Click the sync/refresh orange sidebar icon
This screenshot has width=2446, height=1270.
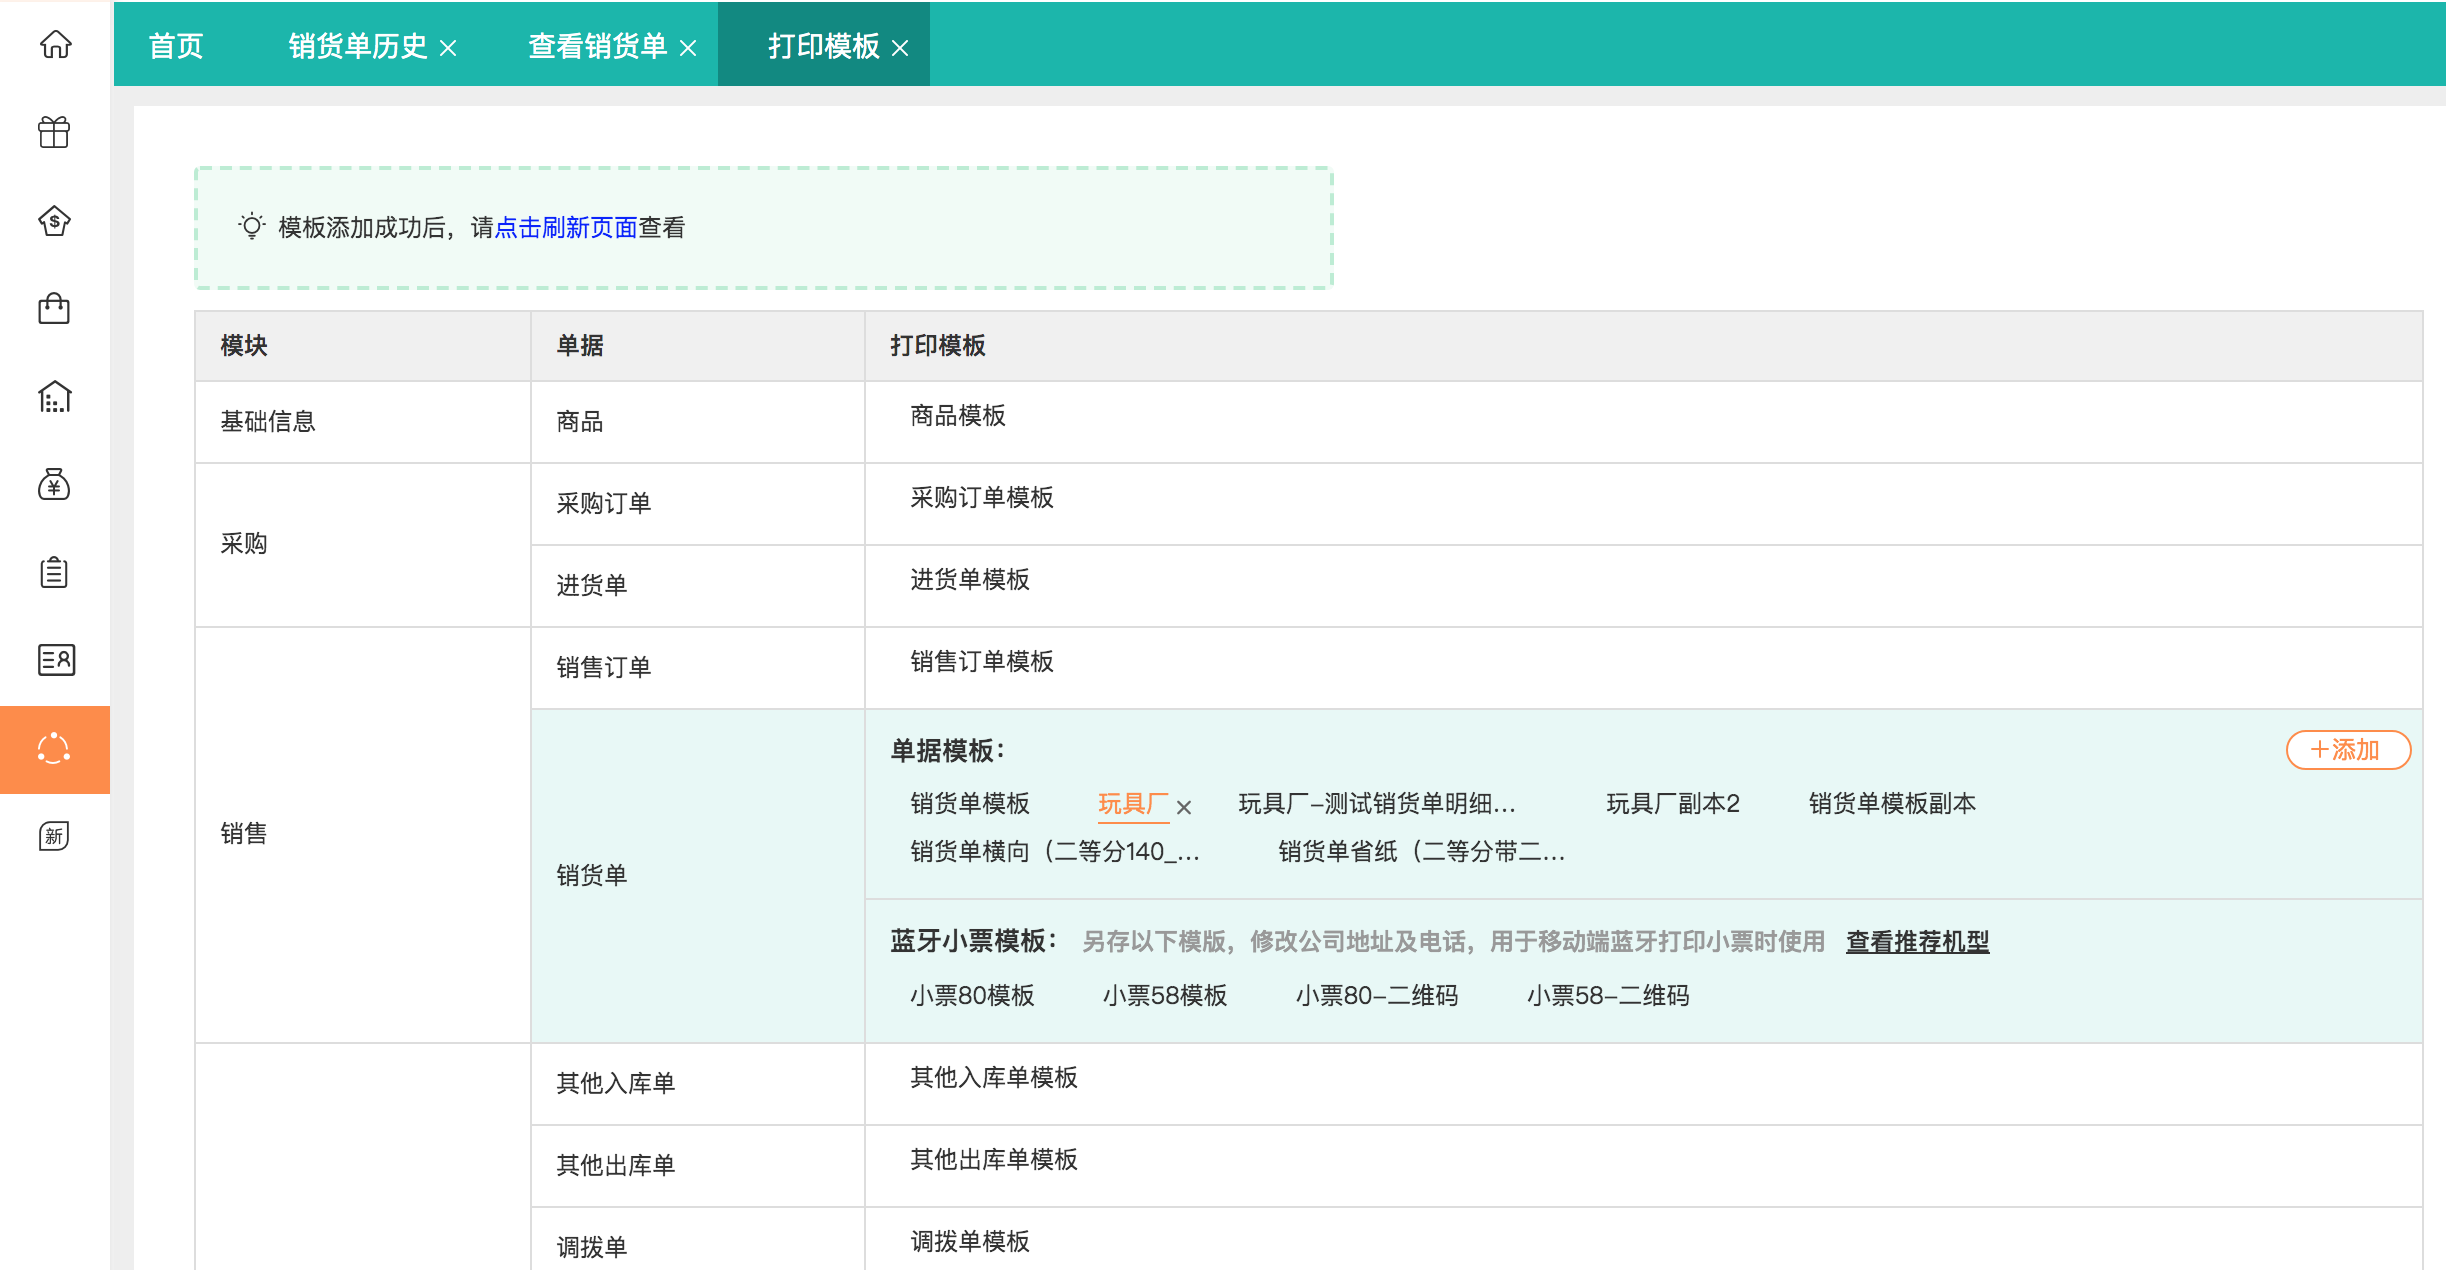(x=55, y=747)
